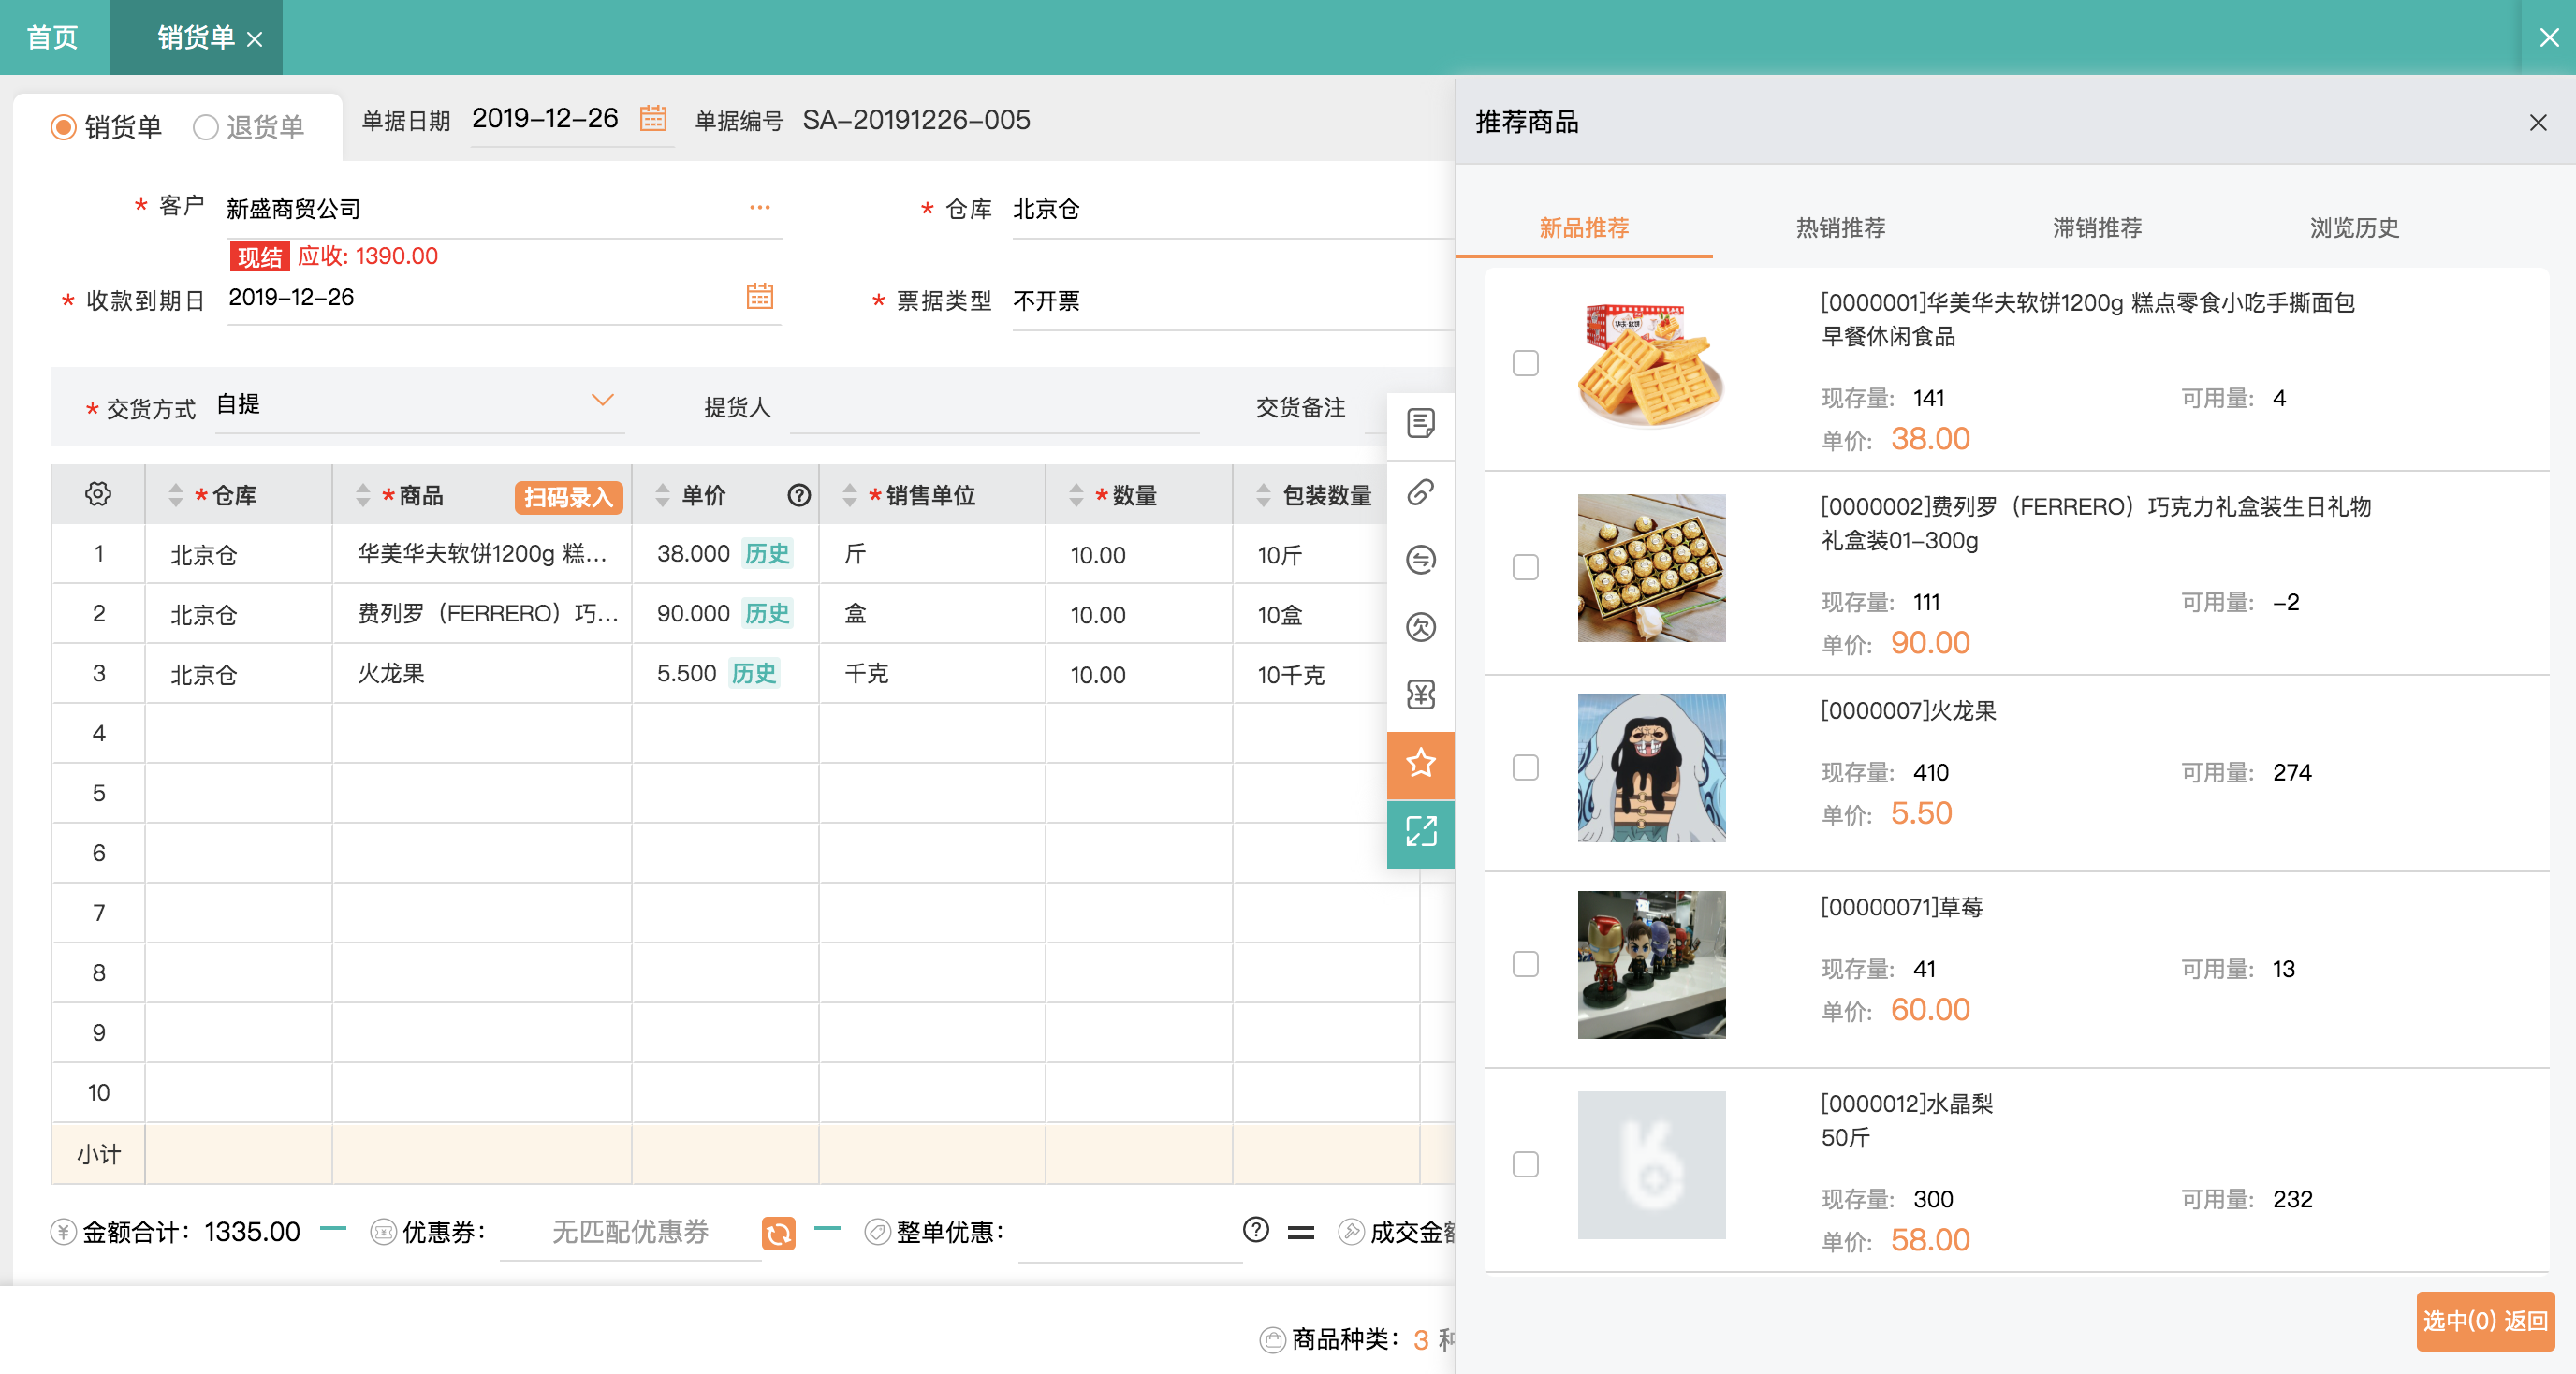
Task: Click the expand/fullscreen icon at bottom sidebar
Action: (1423, 833)
